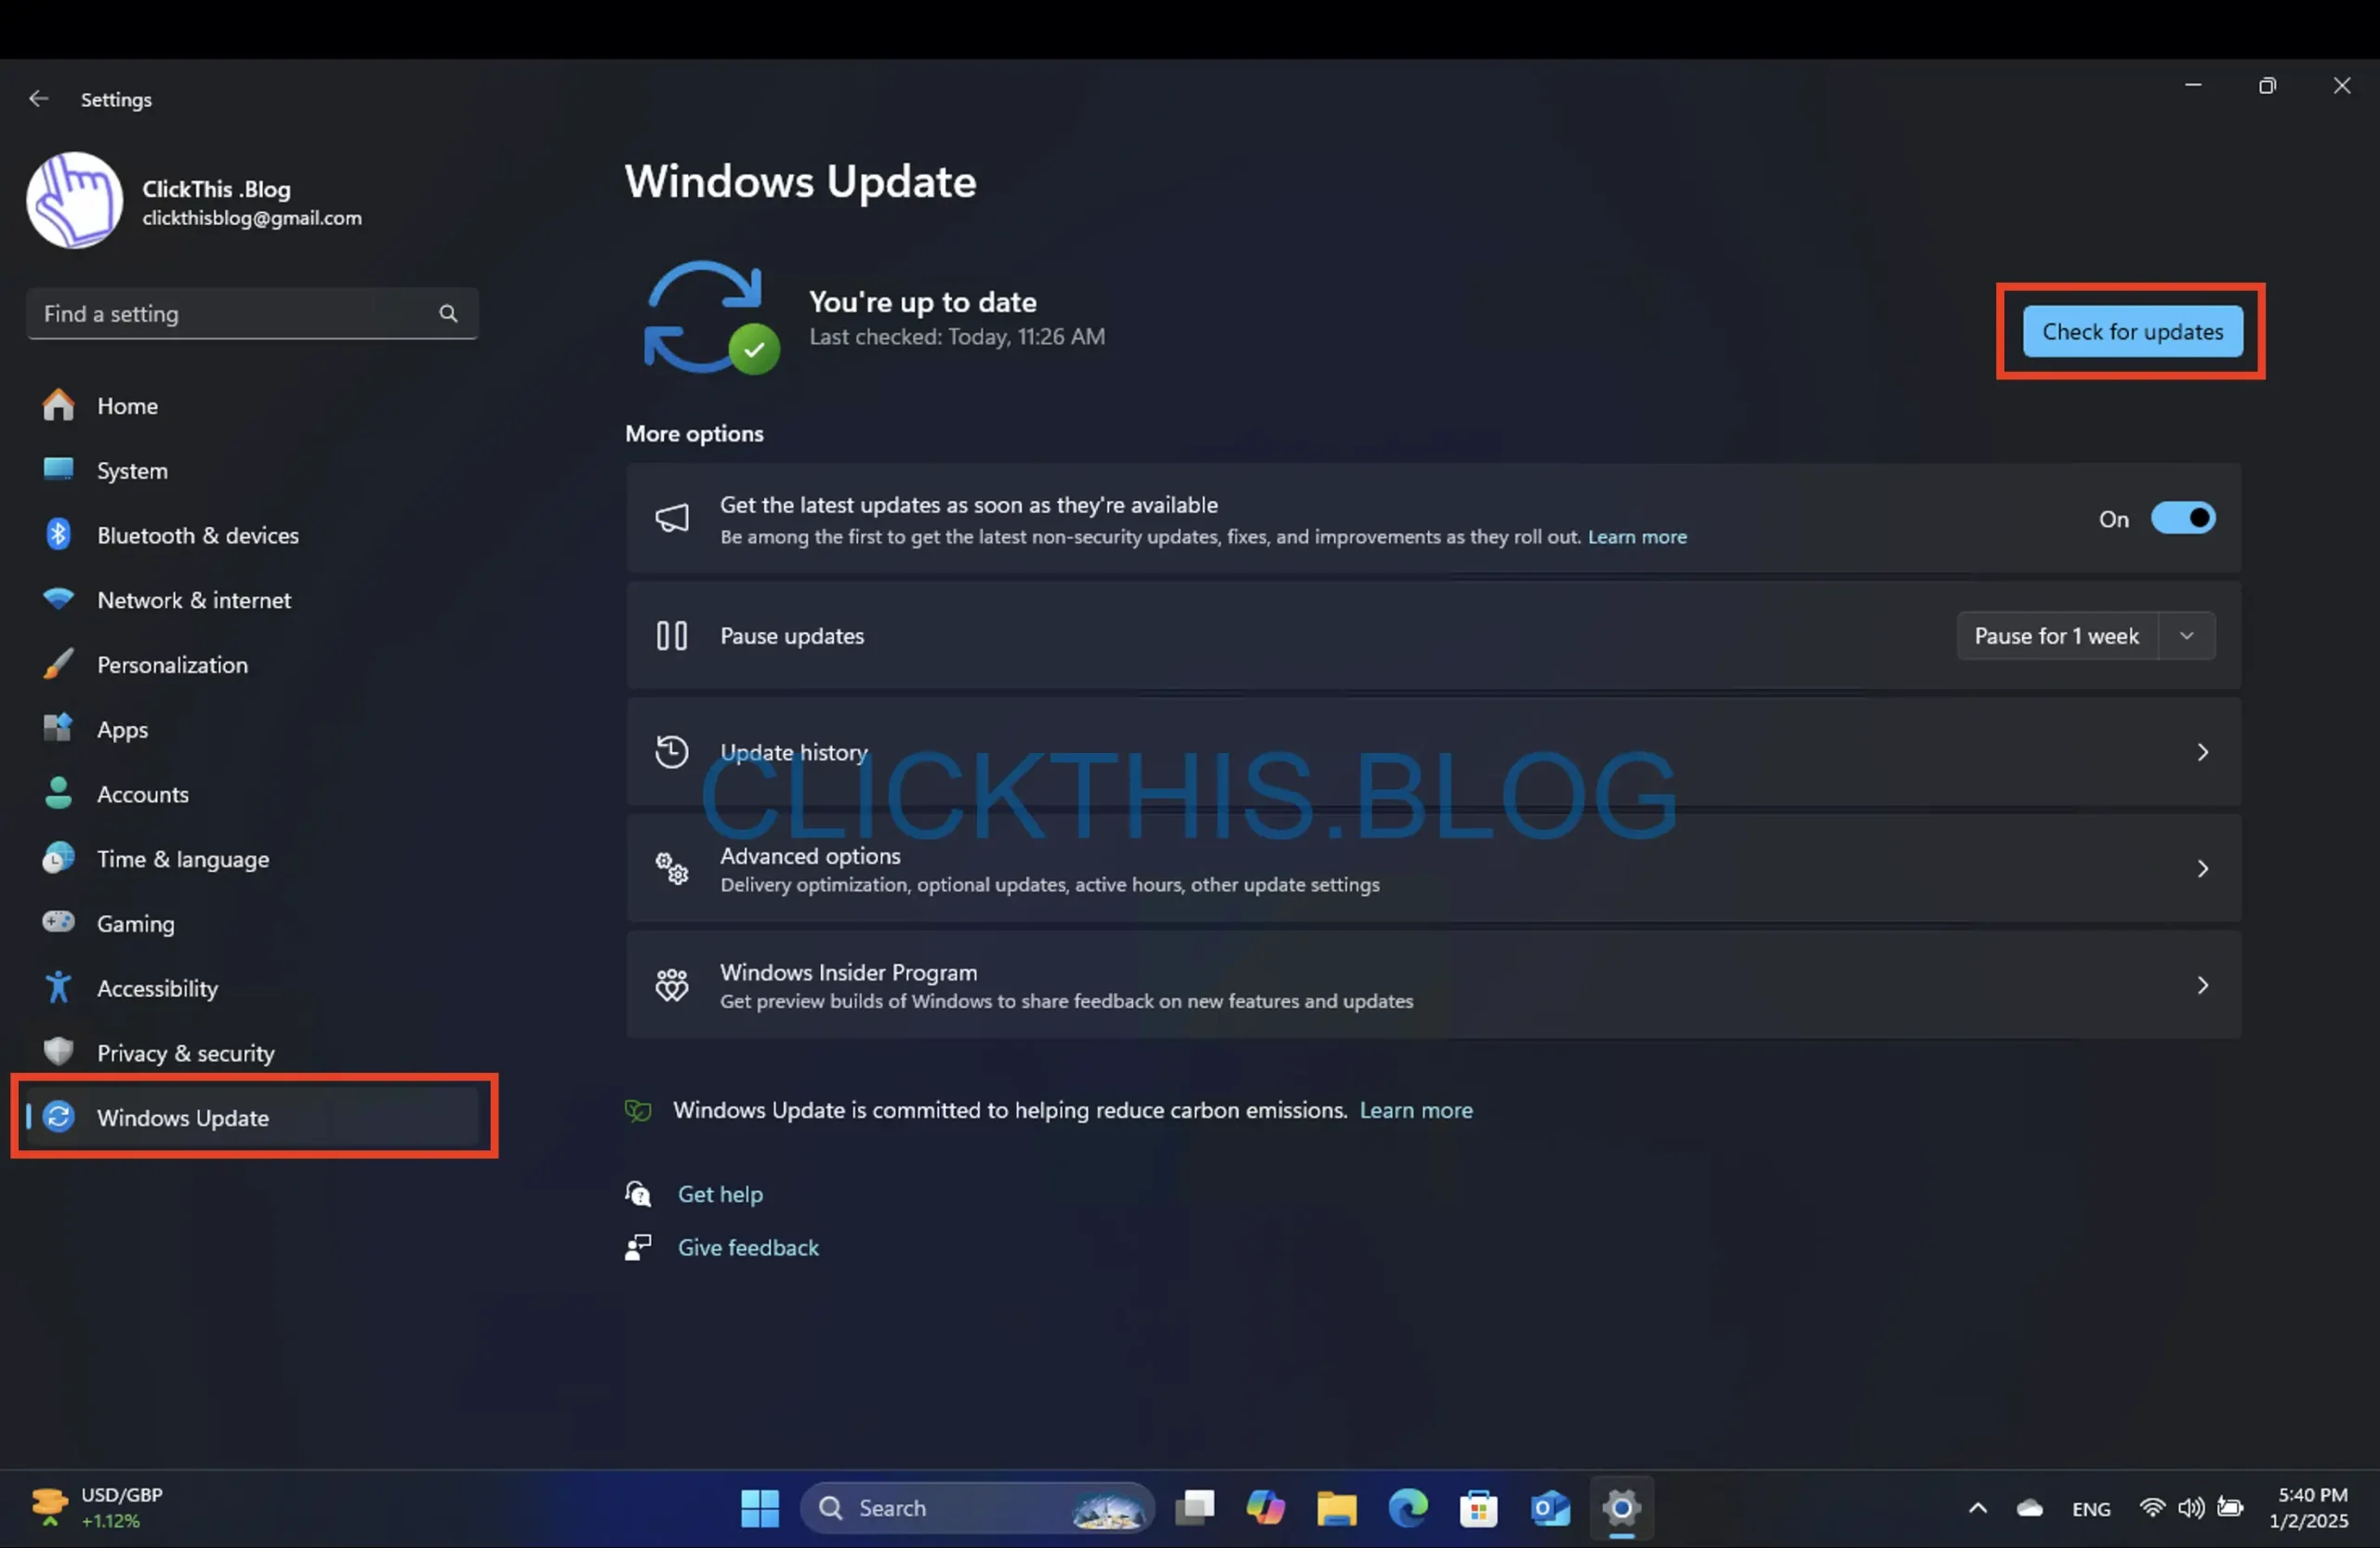This screenshot has width=2380, height=1548.
Task: Open Update history
Action: click(x=1433, y=752)
